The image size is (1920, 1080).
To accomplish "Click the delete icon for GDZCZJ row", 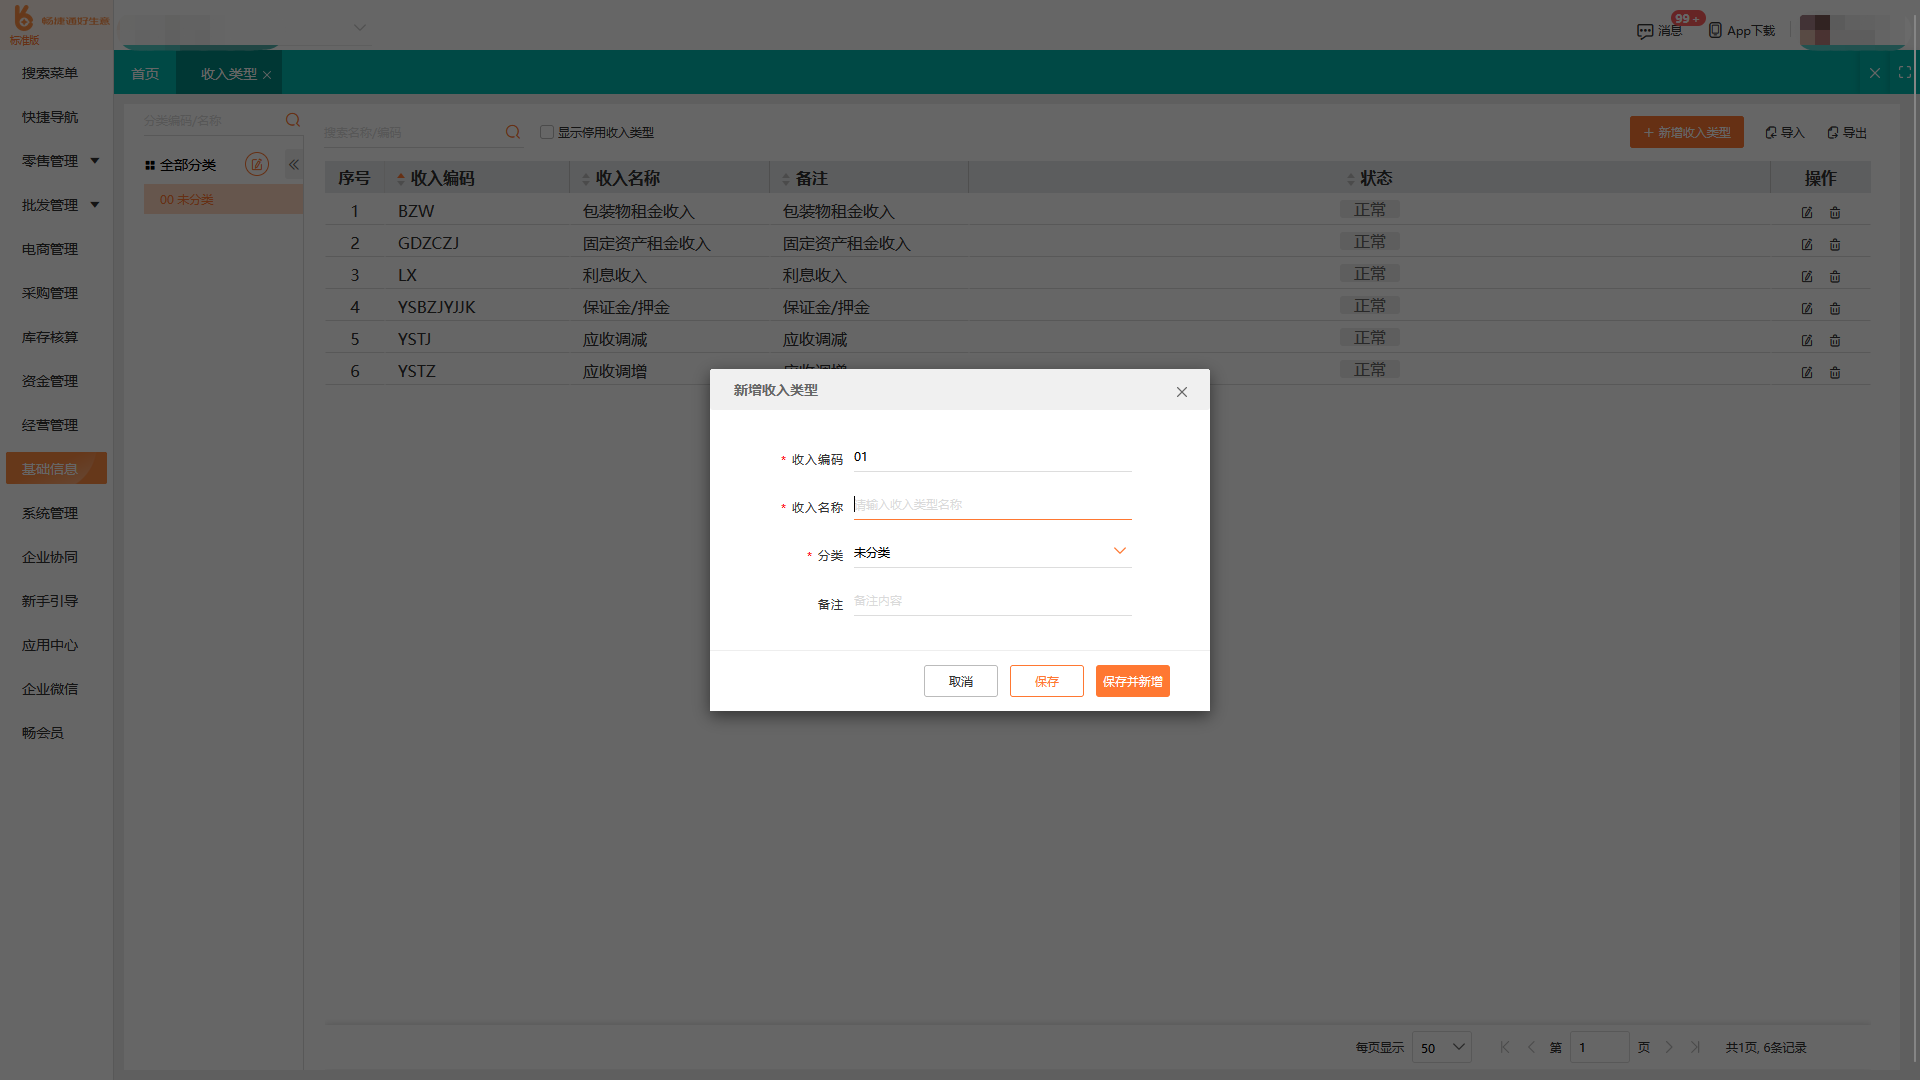I will pos(1834,244).
